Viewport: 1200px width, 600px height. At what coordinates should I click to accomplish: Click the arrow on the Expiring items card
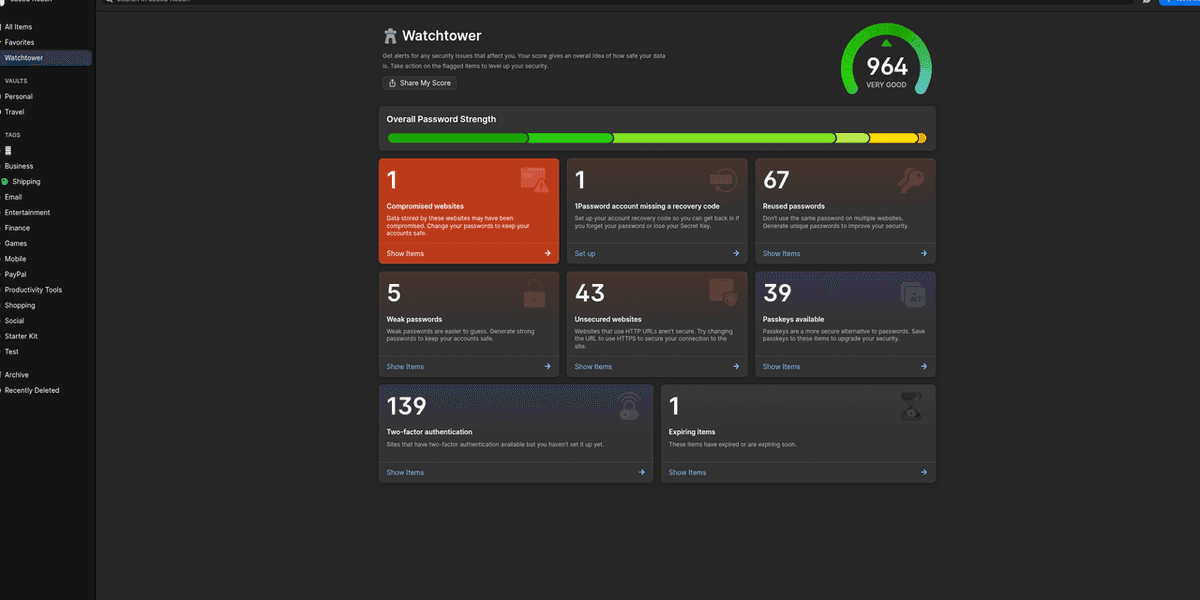point(924,472)
